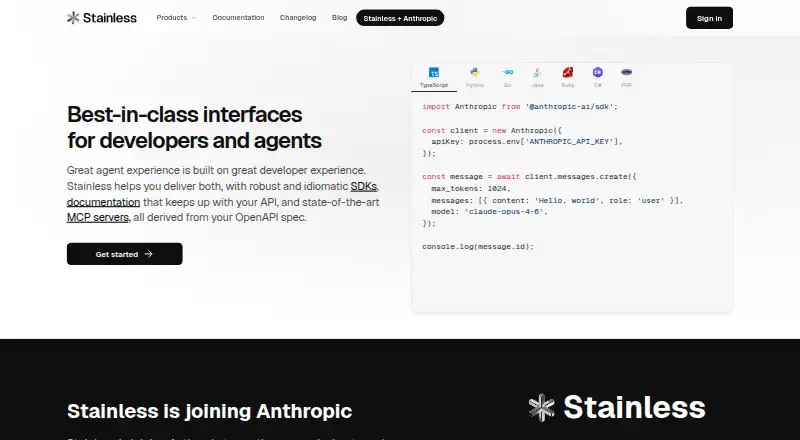
Task: Open the MCP servers link
Action: (98, 217)
